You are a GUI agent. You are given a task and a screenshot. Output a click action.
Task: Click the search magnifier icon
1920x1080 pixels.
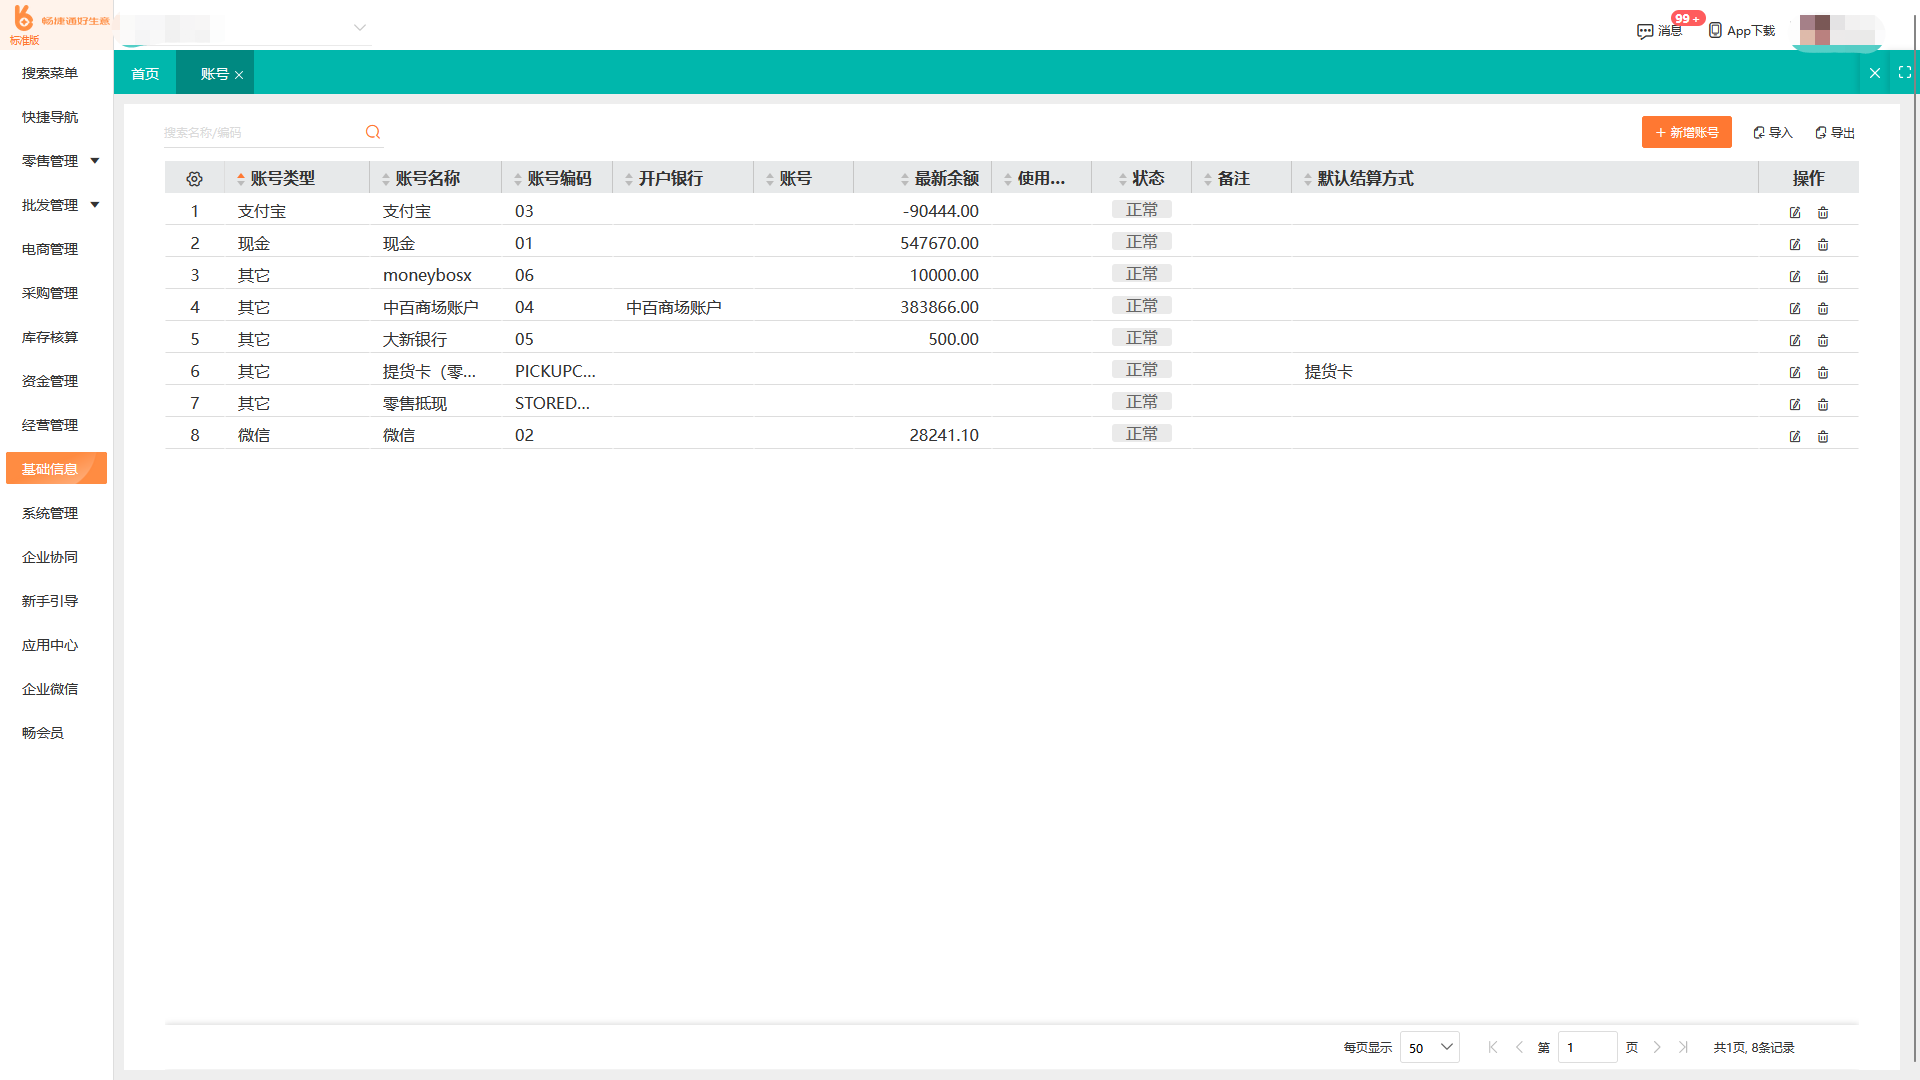click(372, 131)
